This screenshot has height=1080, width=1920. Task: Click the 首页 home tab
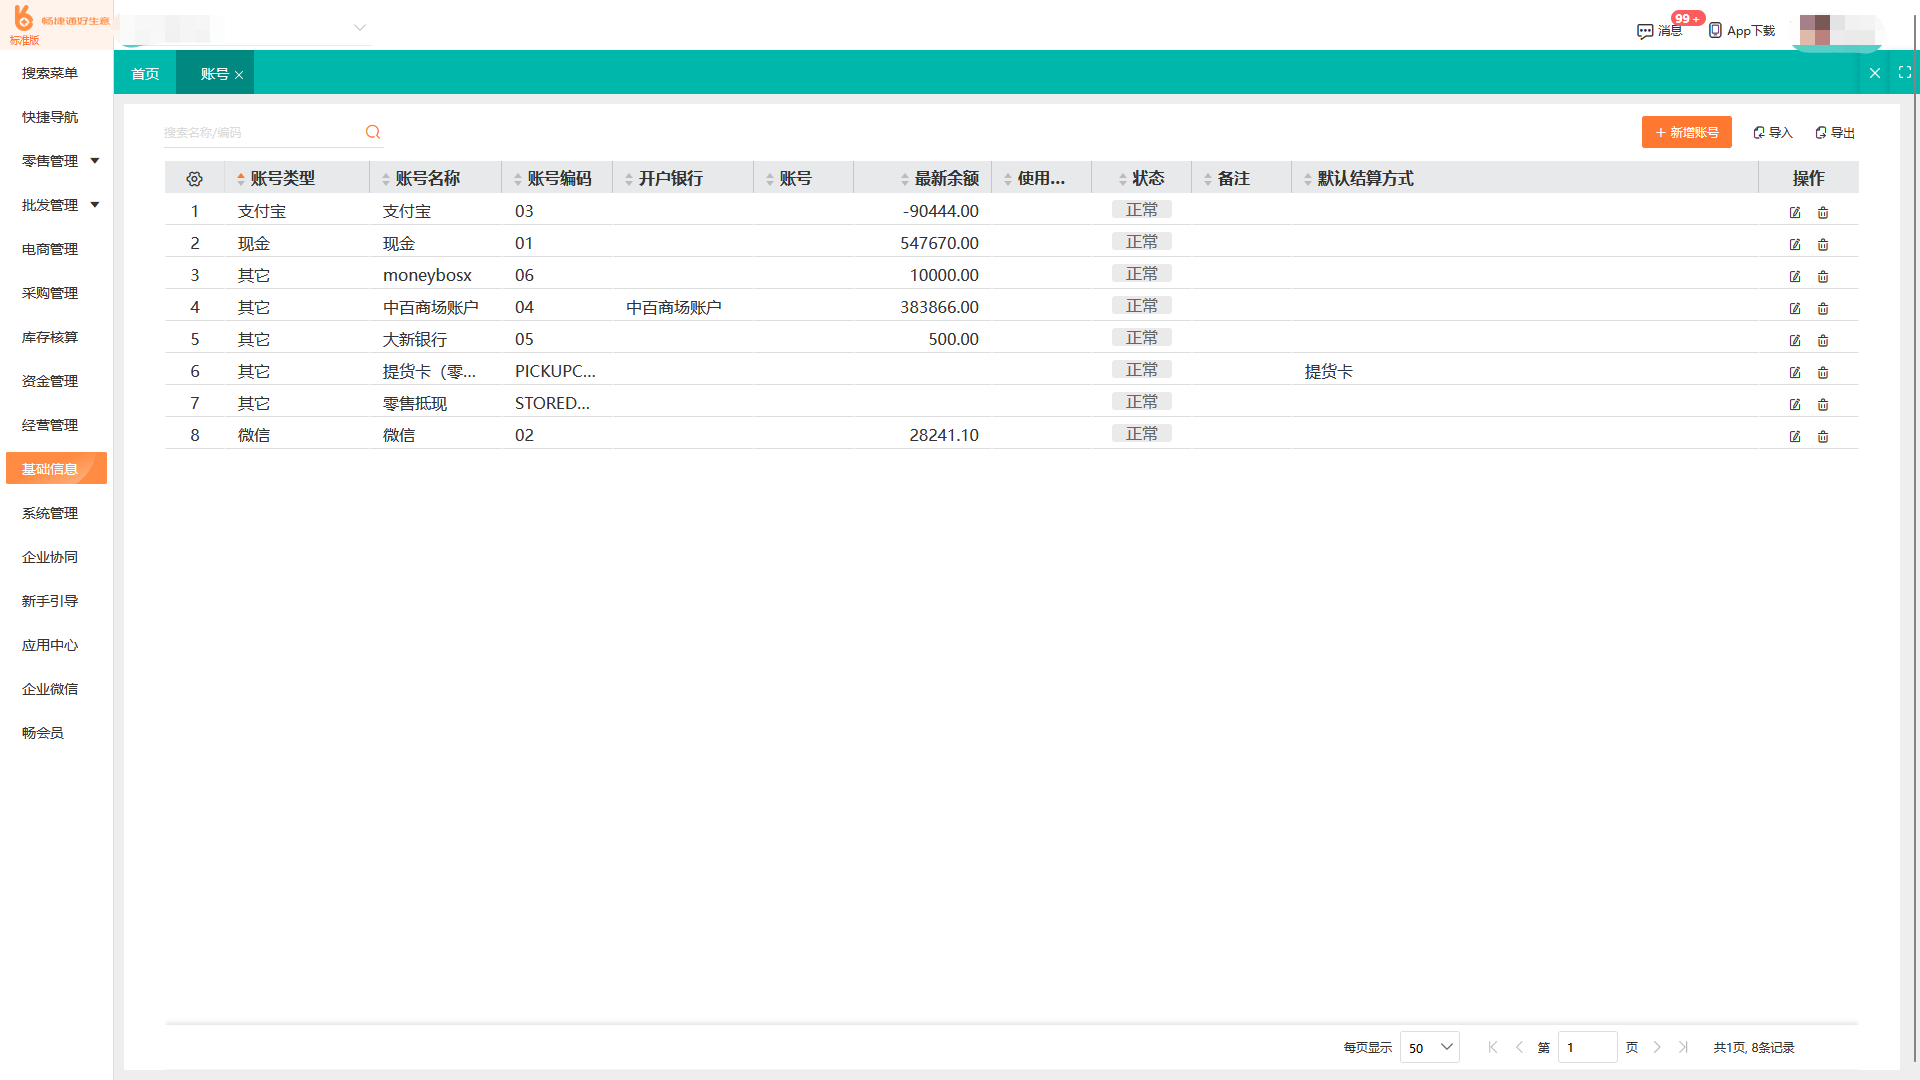point(146,73)
